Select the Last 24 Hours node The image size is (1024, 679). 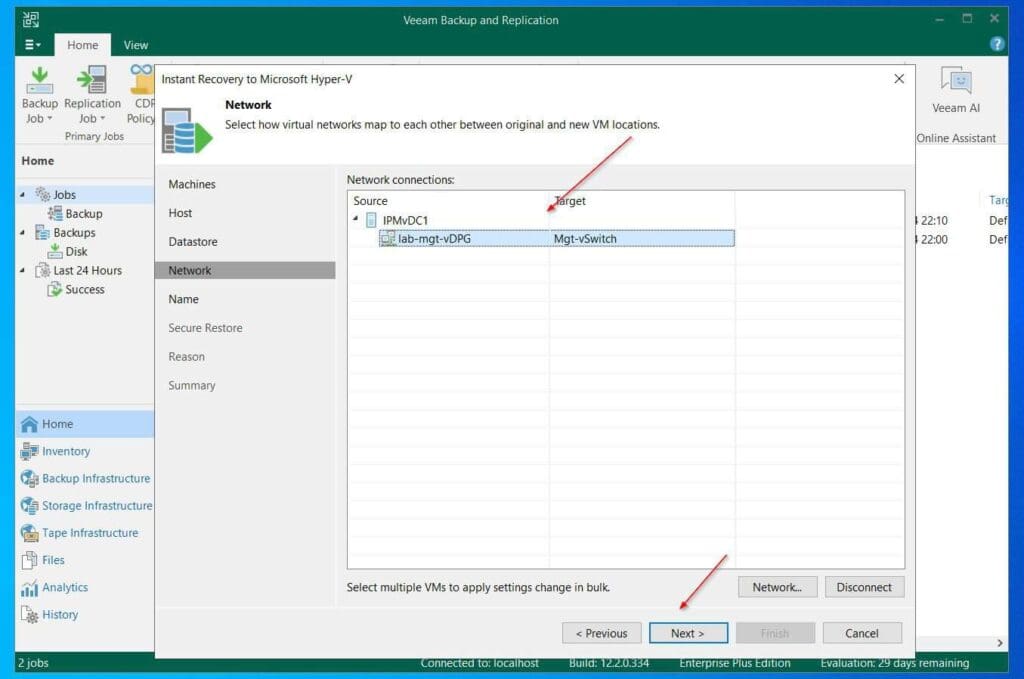(88, 270)
